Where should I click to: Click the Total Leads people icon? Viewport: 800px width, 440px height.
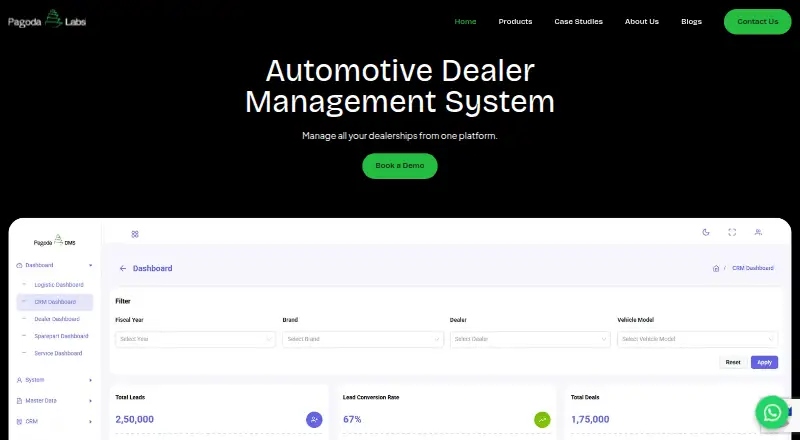pos(314,420)
